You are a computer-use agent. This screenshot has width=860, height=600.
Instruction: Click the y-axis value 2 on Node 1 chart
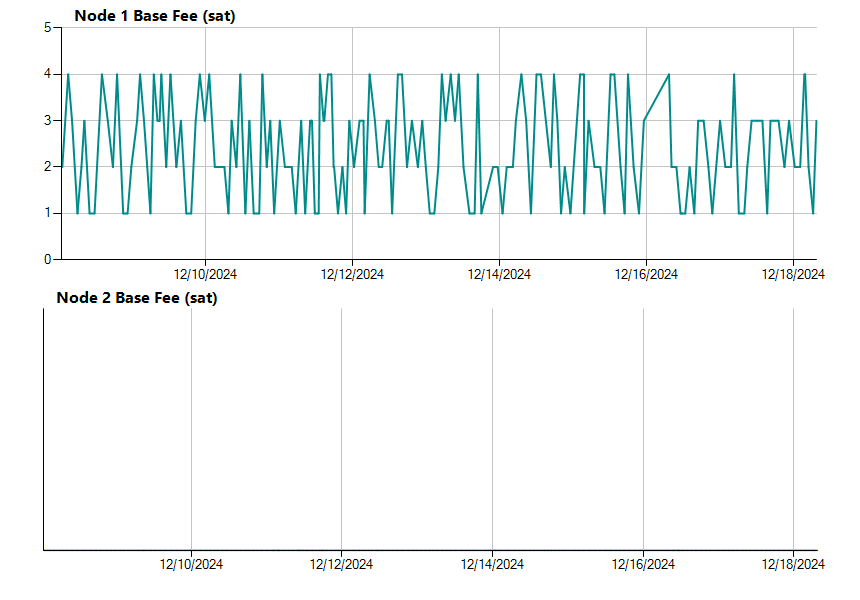(47, 167)
